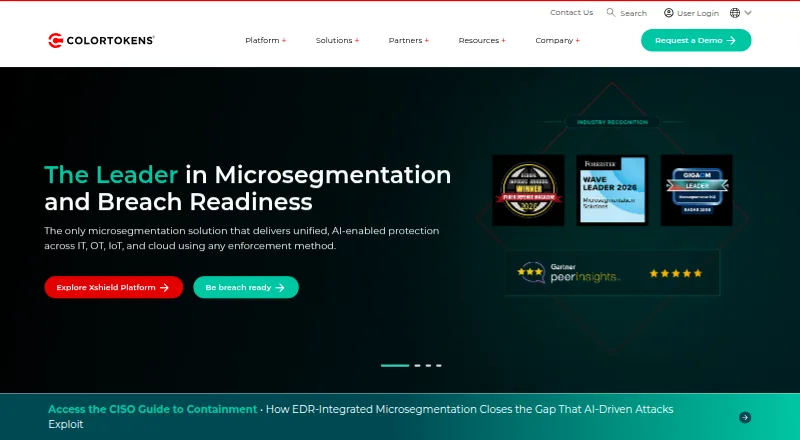Open the search magnifier icon
This screenshot has height=440, width=800.
click(x=611, y=12)
